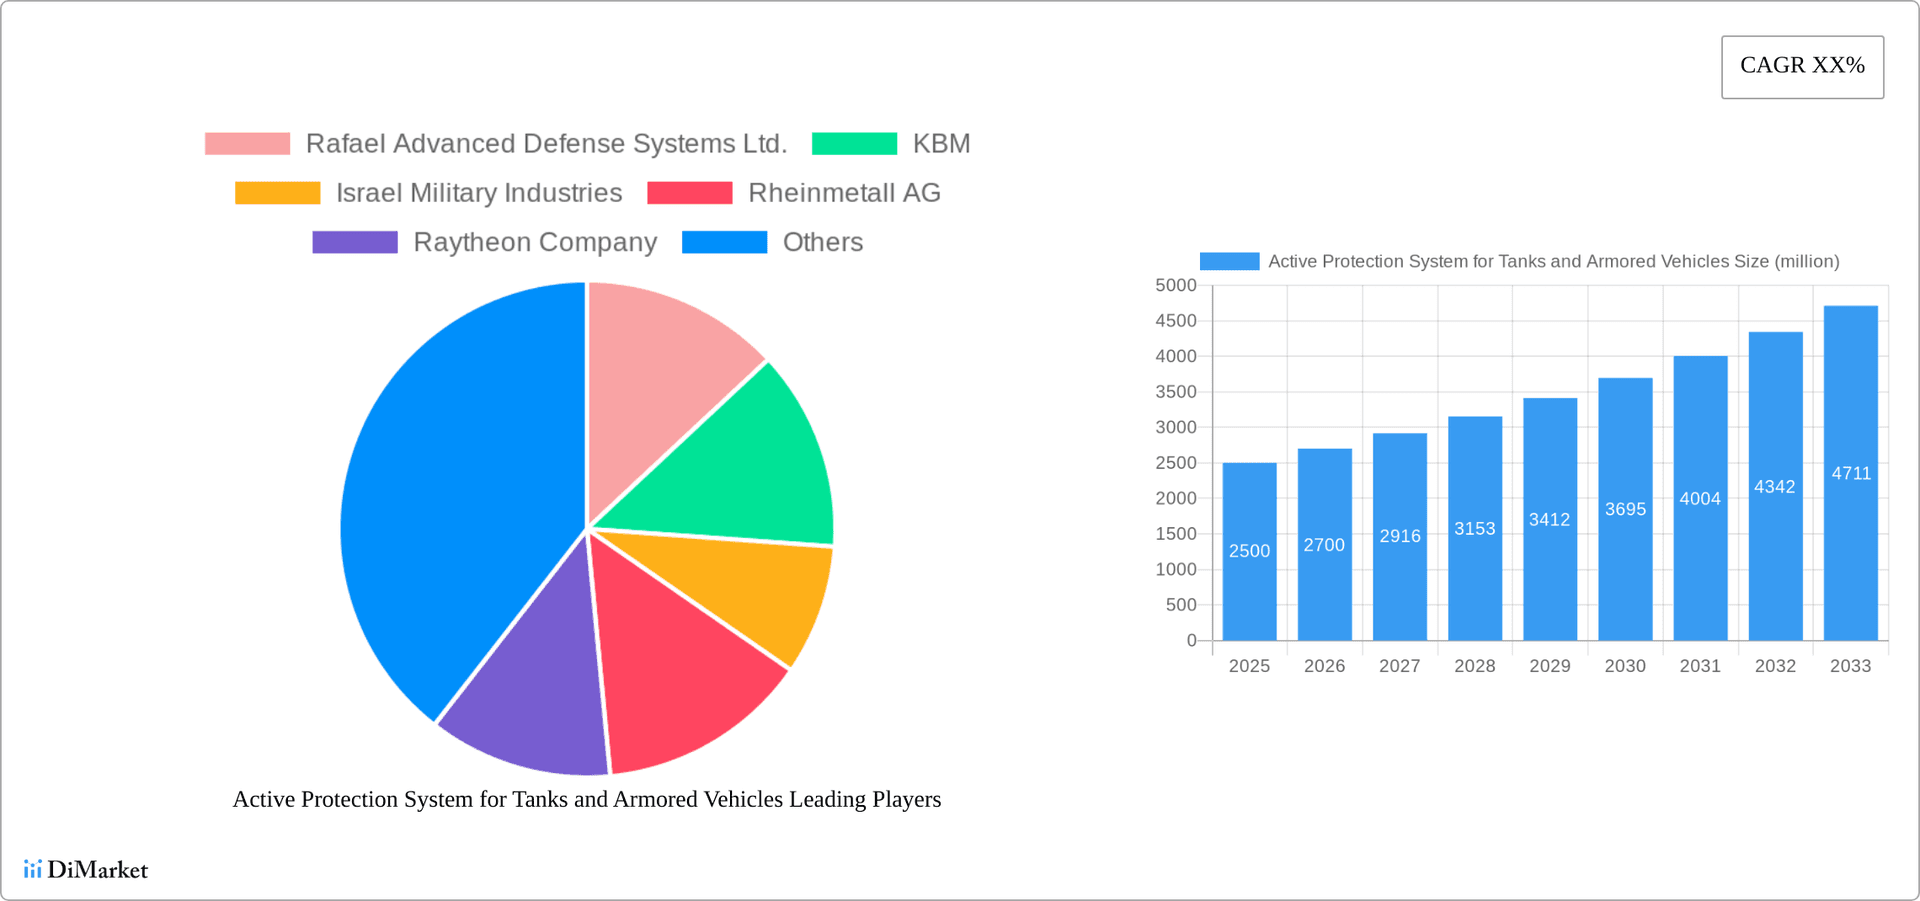Click the Active Protection System Size legend title

[1552, 260]
